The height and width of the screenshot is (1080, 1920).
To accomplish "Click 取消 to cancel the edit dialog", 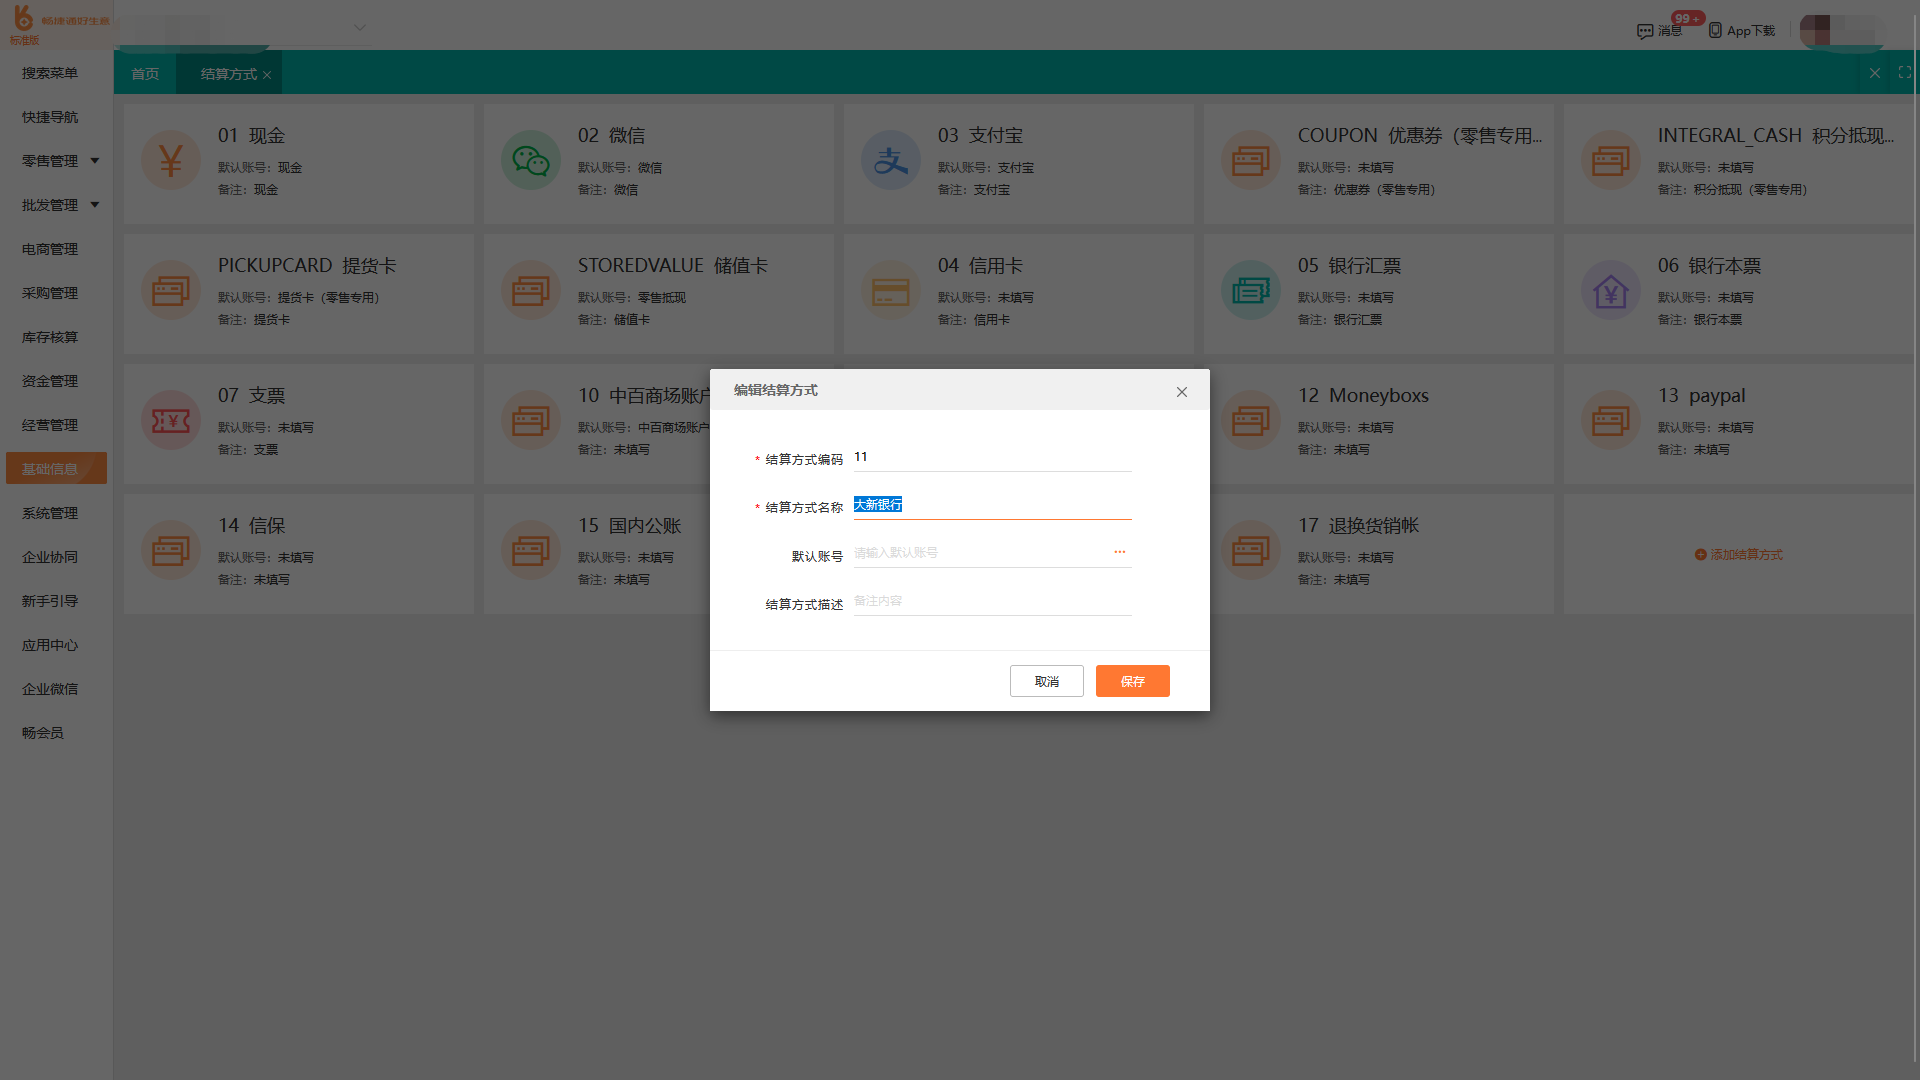I will (1047, 680).
